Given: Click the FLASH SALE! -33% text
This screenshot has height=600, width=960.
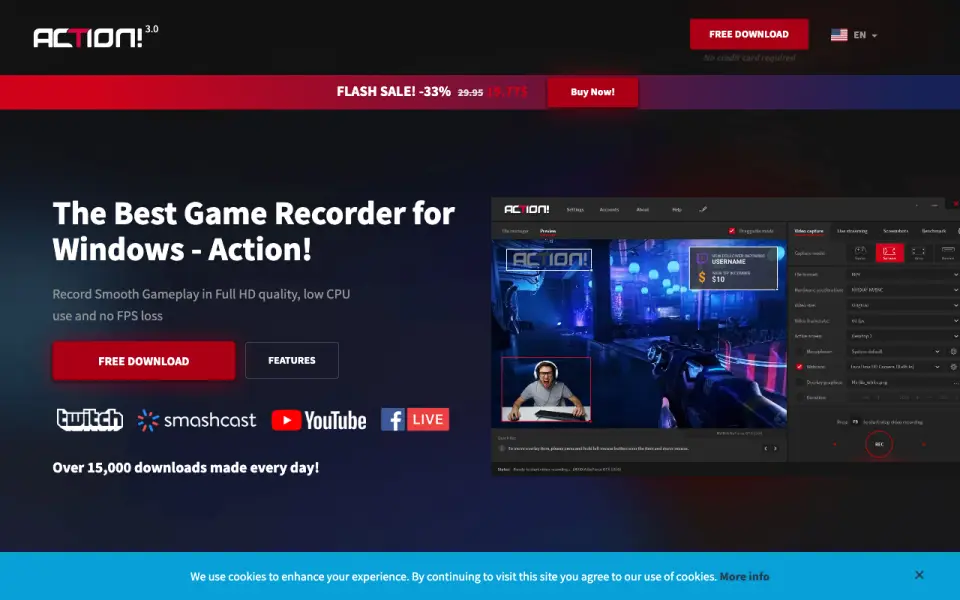Looking at the screenshot, I should pos(393,92).
